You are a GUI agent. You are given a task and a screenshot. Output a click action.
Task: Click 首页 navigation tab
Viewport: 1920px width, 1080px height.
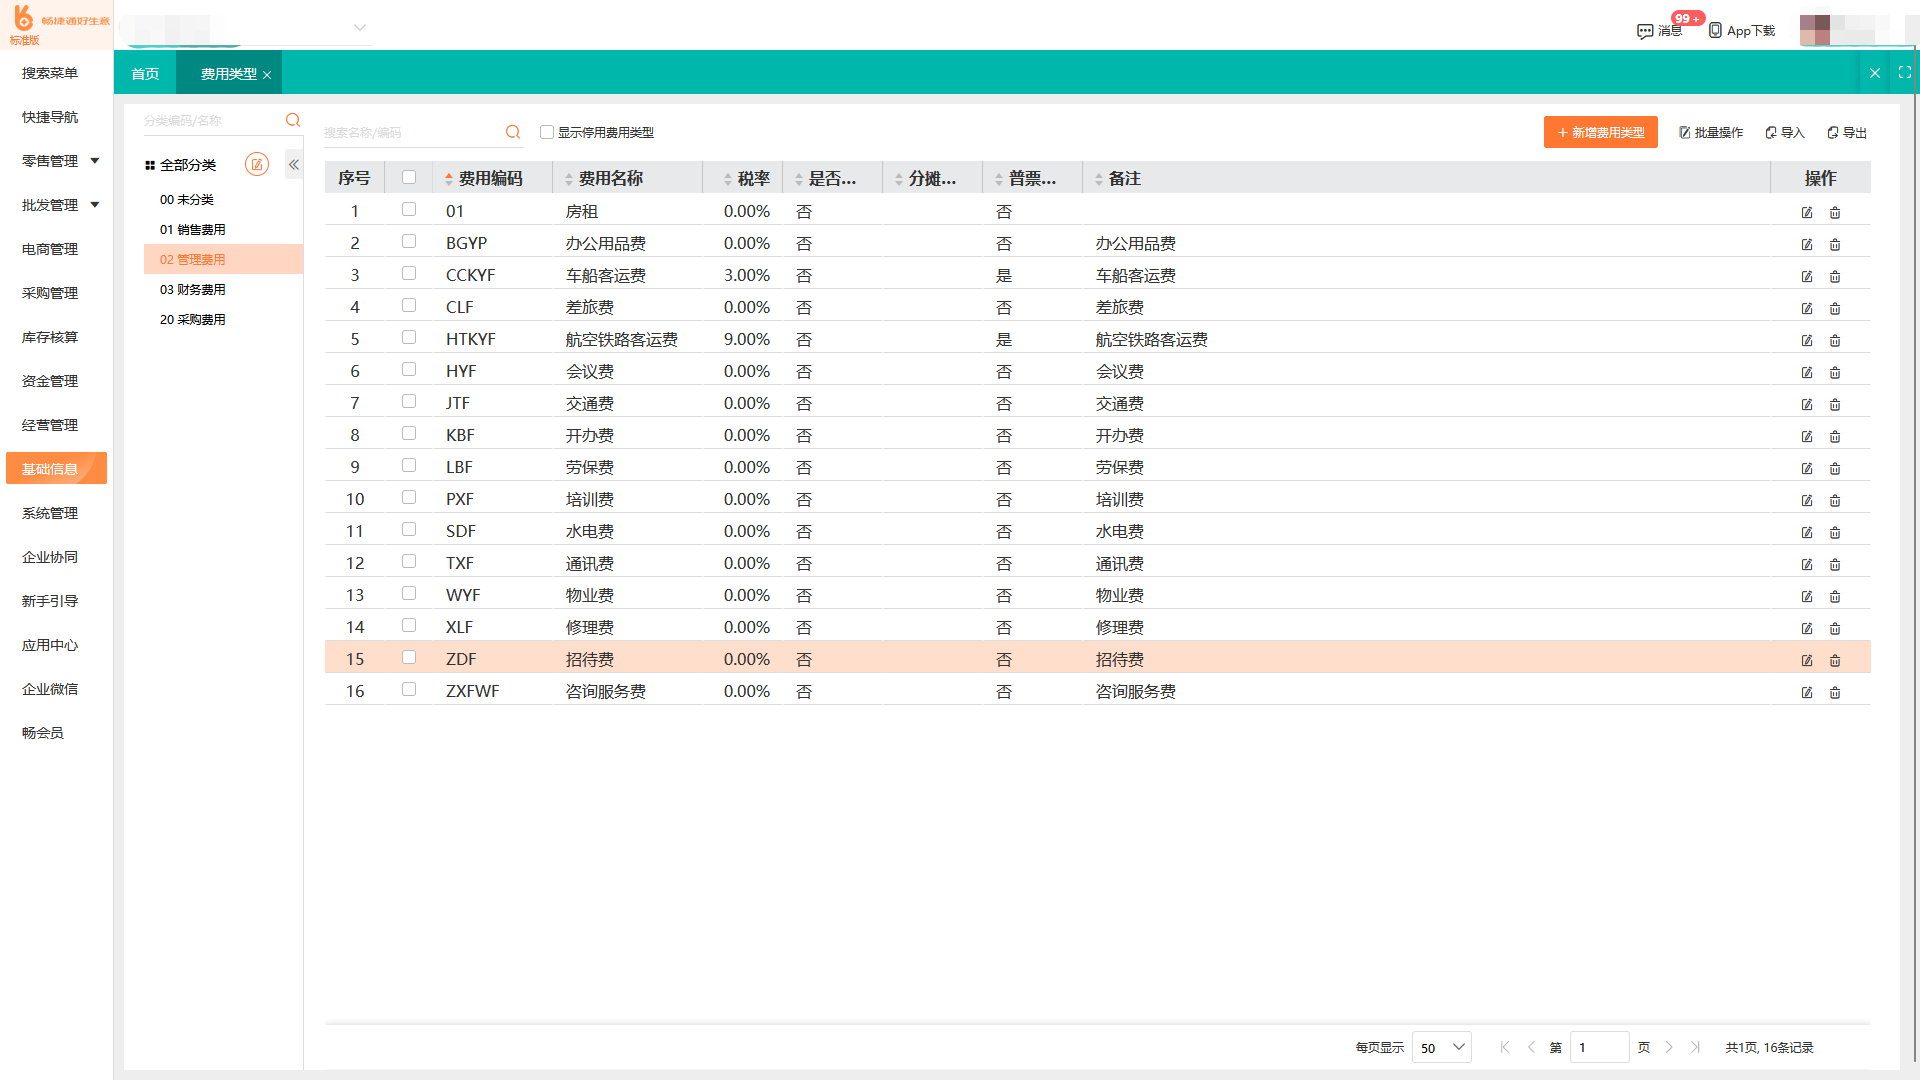144,74
